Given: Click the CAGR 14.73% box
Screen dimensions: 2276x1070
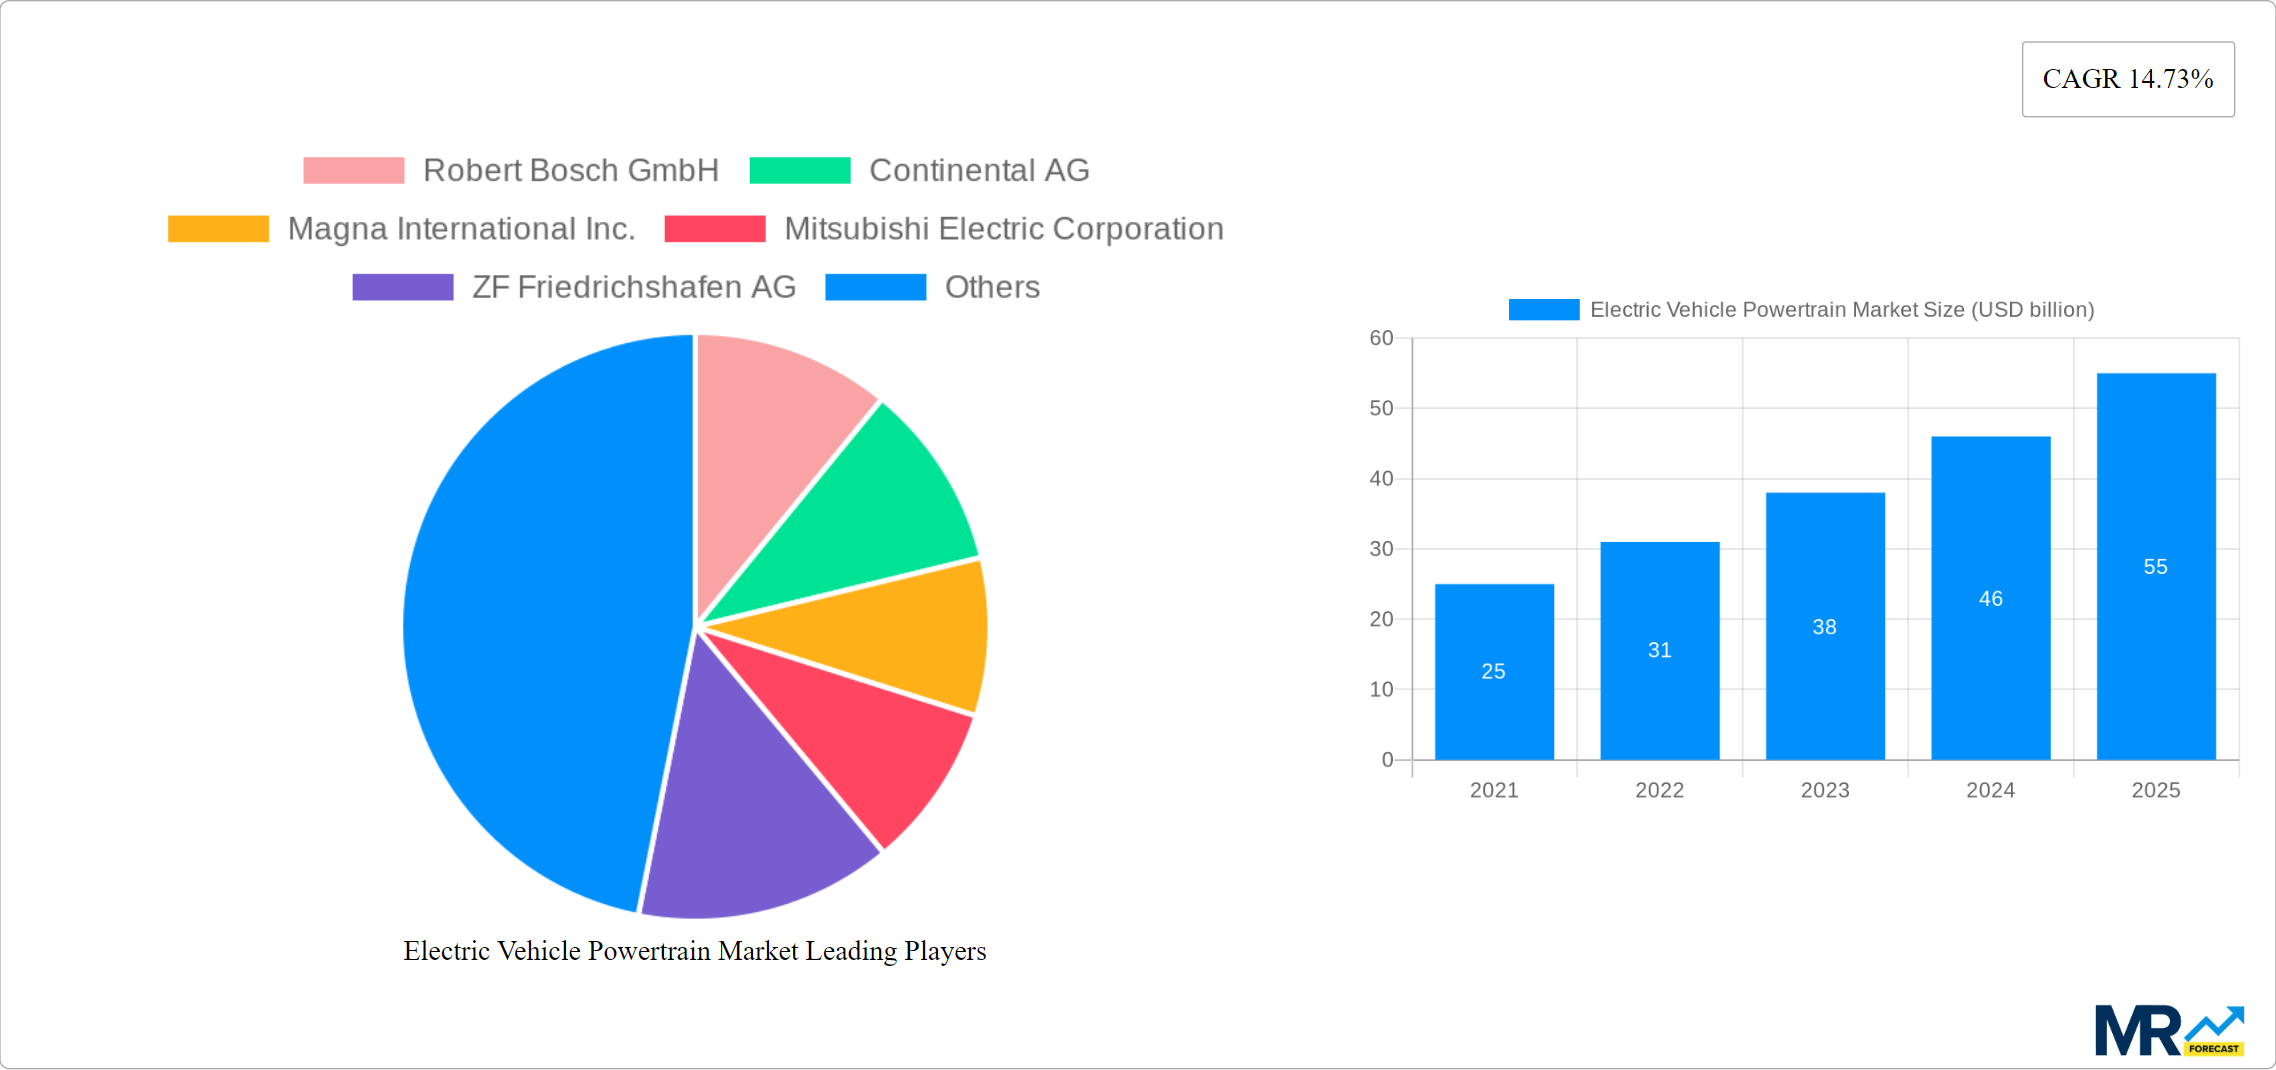Looking at the screenshot, I should pos(2127,79).
